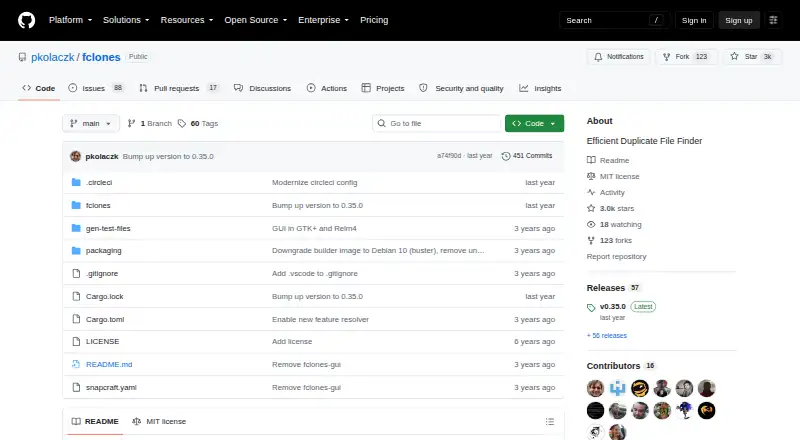
Task: Open Enable new feature resolver commit
Action: (320, 320)
